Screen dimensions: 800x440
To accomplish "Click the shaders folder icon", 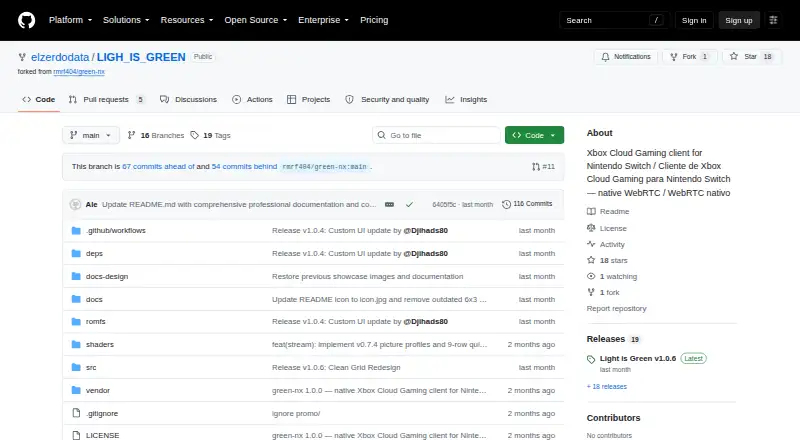I will [76, 345].
